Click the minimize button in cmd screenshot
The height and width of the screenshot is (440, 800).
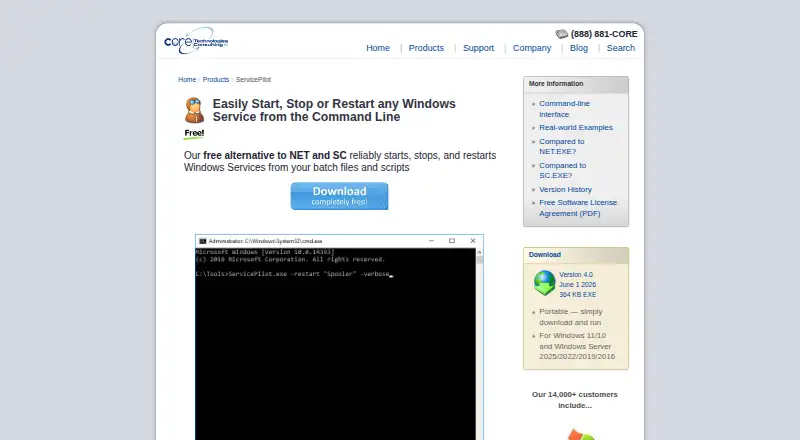pyautogui.click(x=431, y=241)
